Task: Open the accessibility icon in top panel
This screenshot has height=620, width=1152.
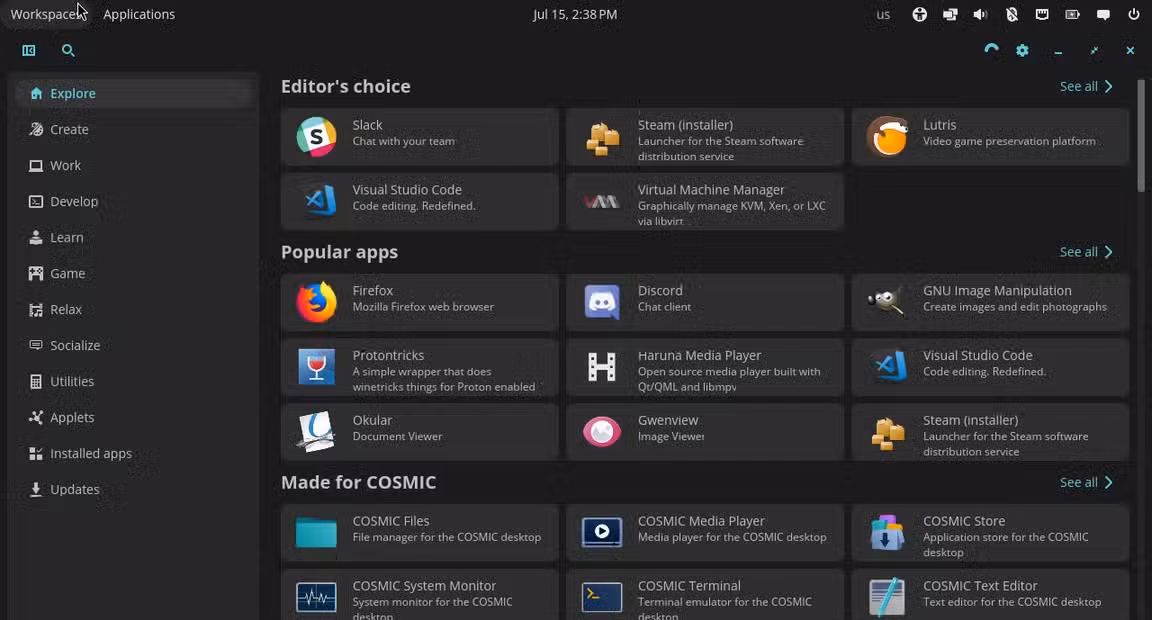Action: pyautogui.click(x=919, y=14)
